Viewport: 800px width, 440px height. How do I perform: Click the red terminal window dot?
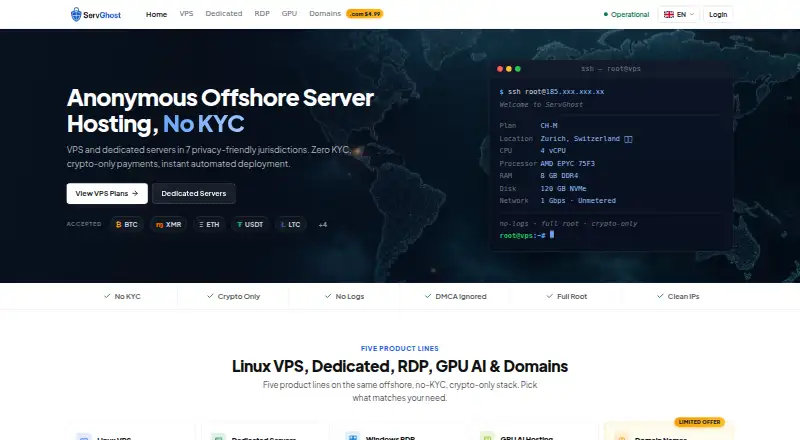click(500, 69)
